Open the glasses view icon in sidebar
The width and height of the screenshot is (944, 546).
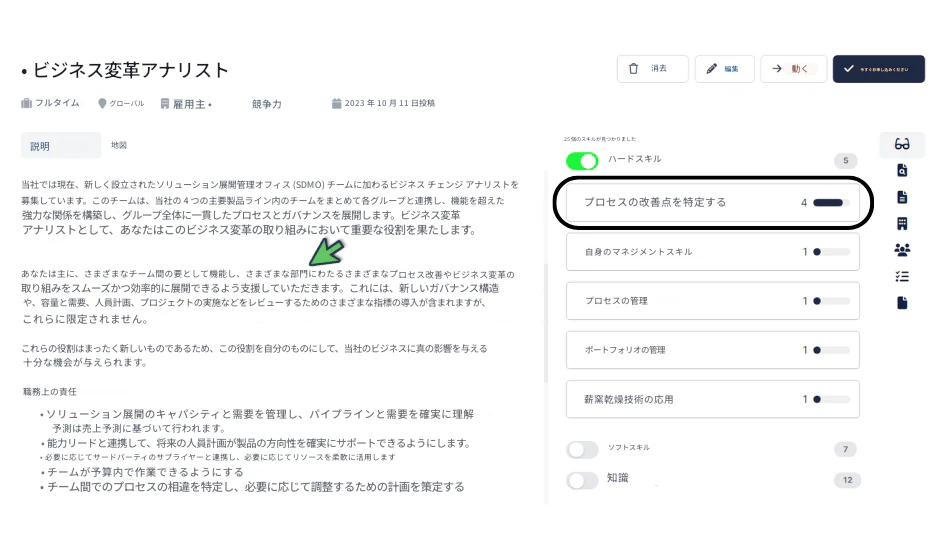click(902, 144)
